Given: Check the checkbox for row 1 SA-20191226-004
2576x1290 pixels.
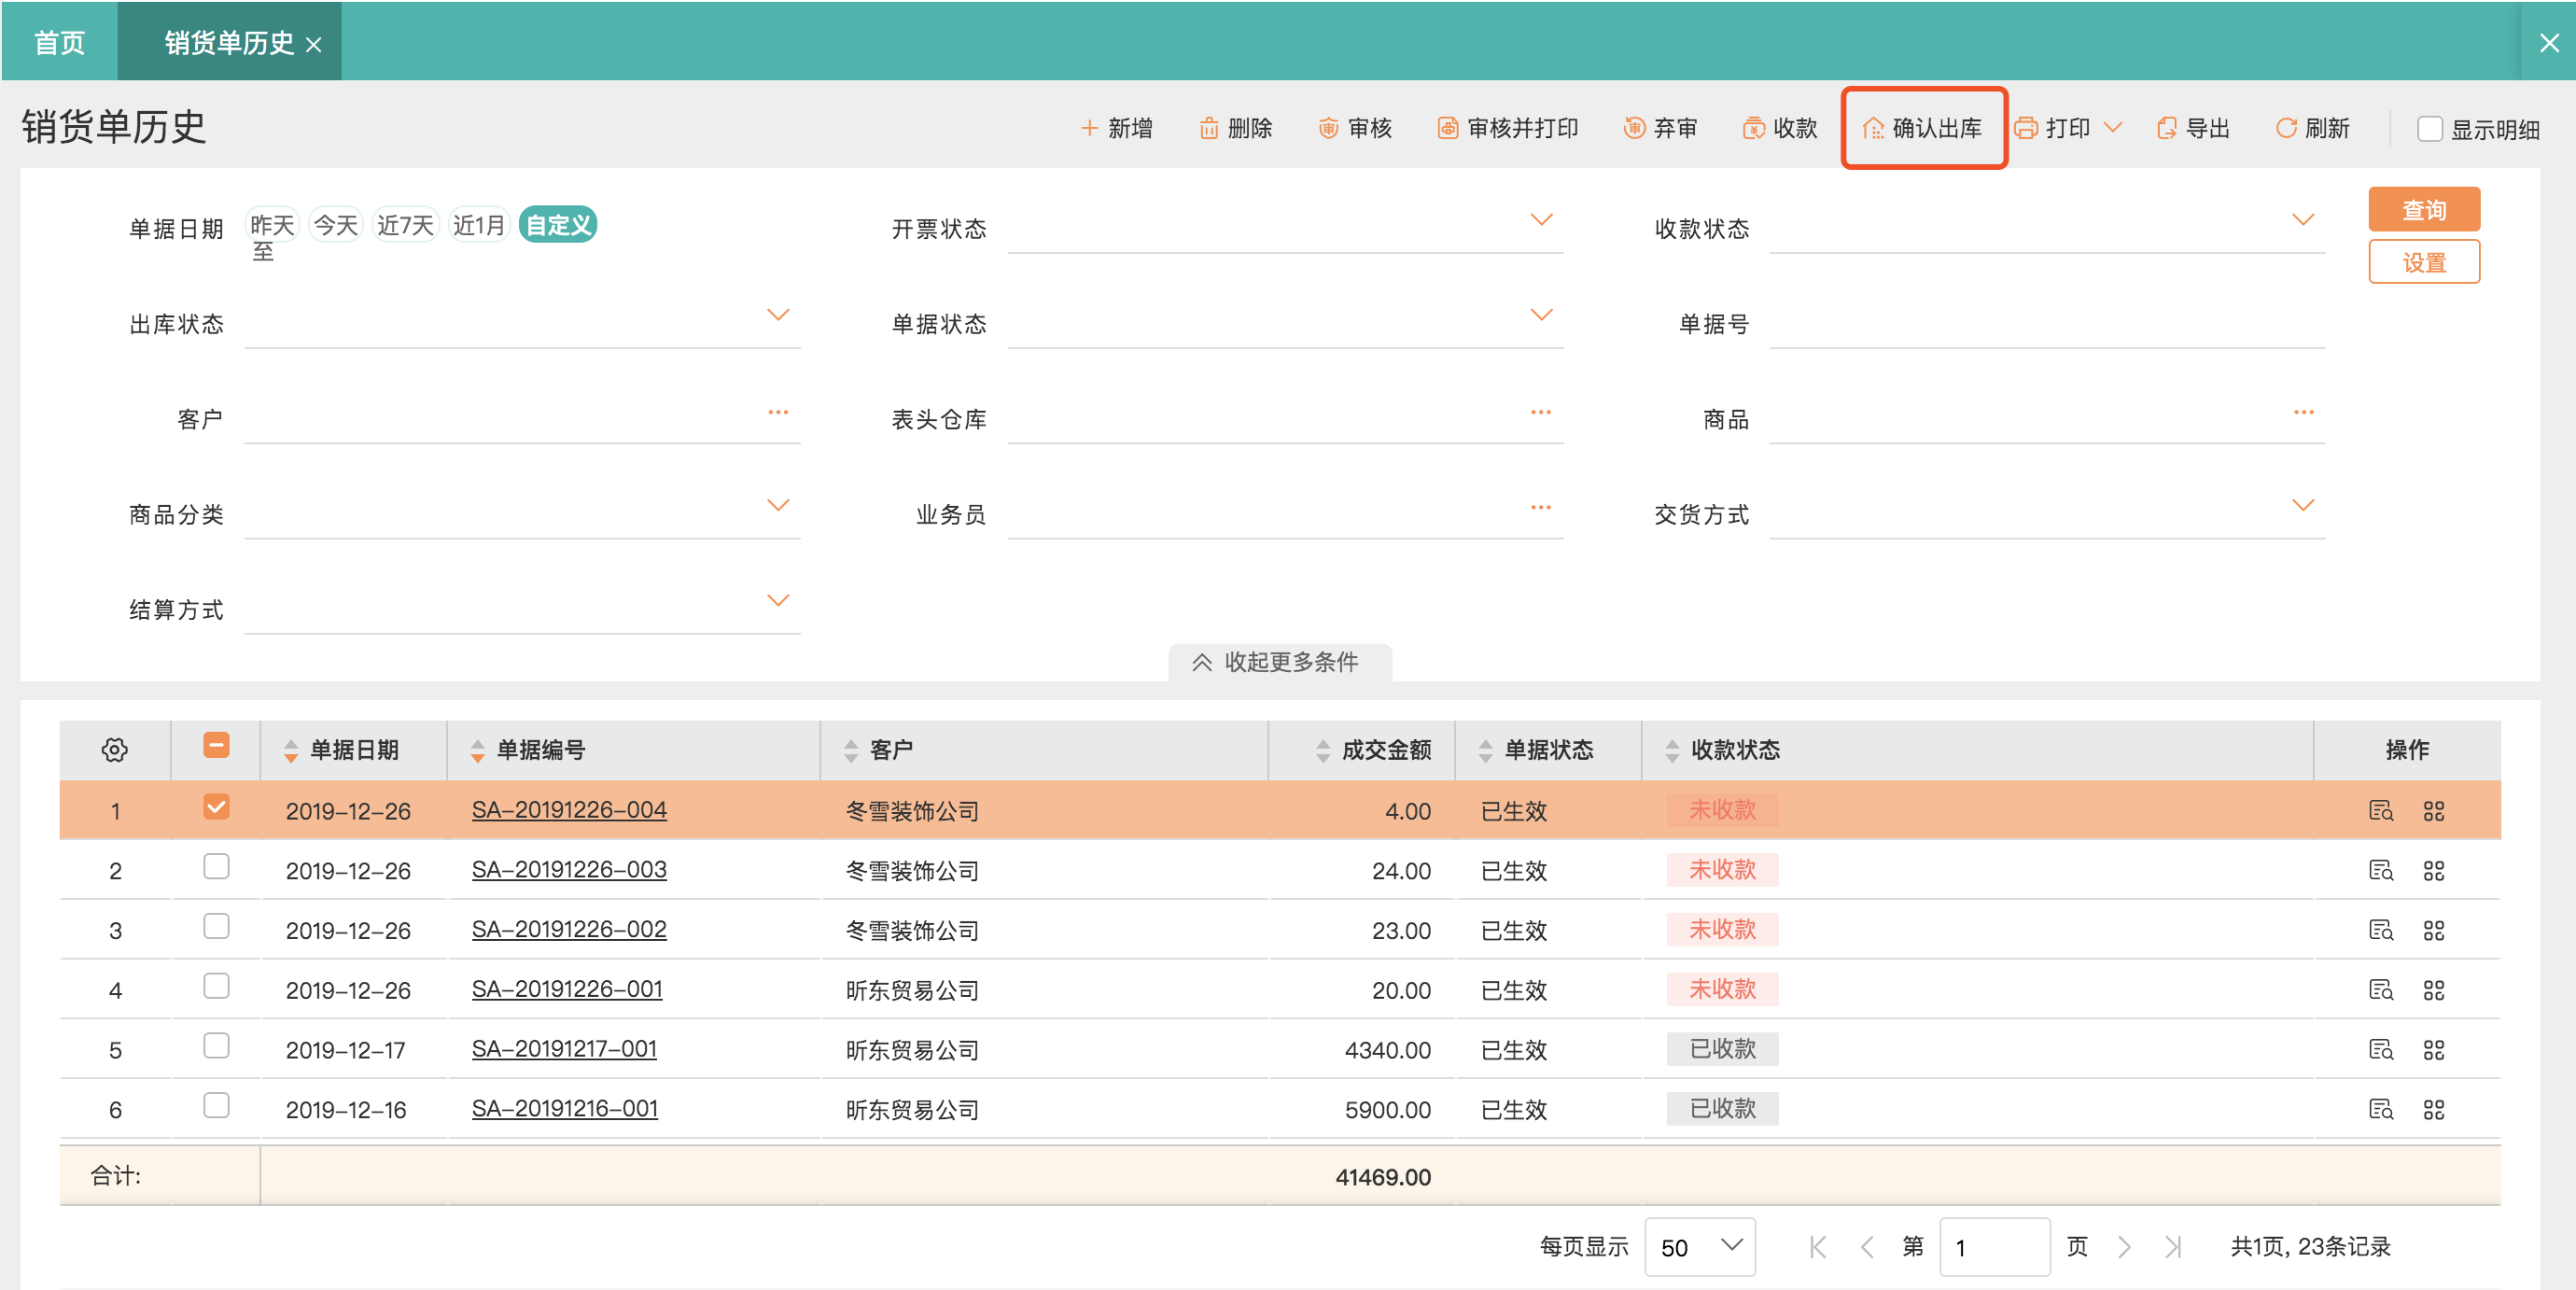Looking at the screenshot, I should coord(214,808).
